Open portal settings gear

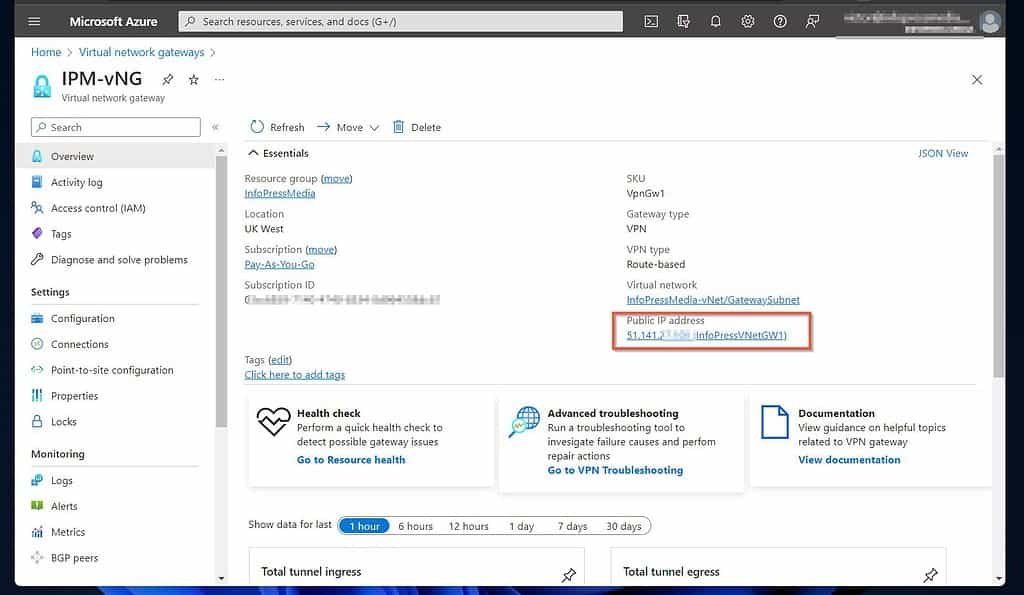(748, 22)
